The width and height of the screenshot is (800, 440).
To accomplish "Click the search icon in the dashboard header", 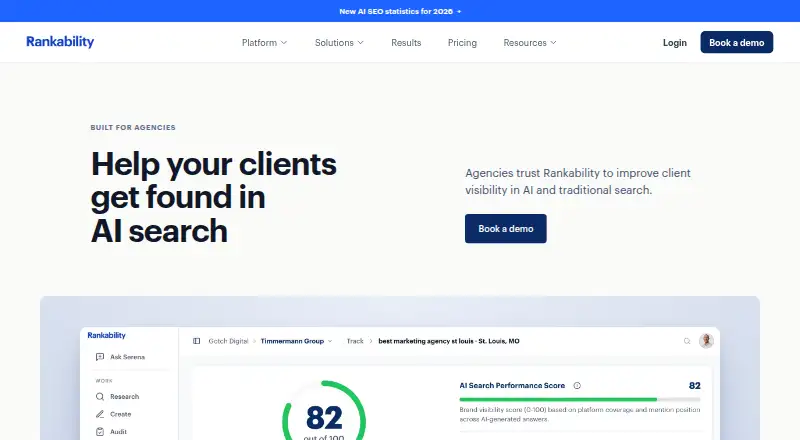I will click(x=687, y=341).
